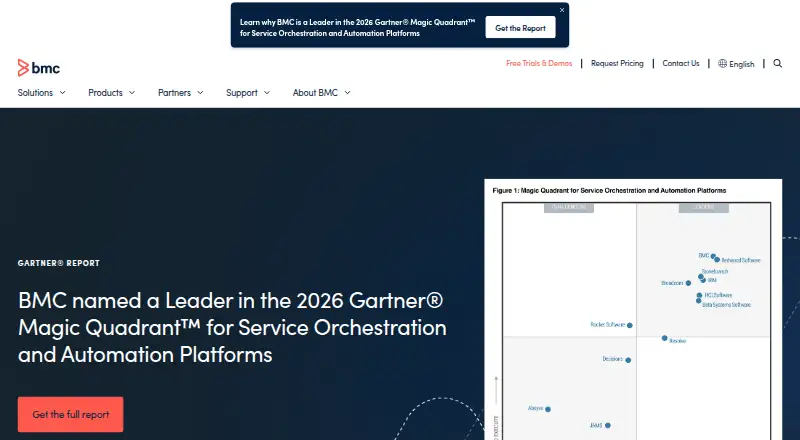800x440 pixels.
Task: Expand the Support chevron arrow
Action: click(267, 93)
